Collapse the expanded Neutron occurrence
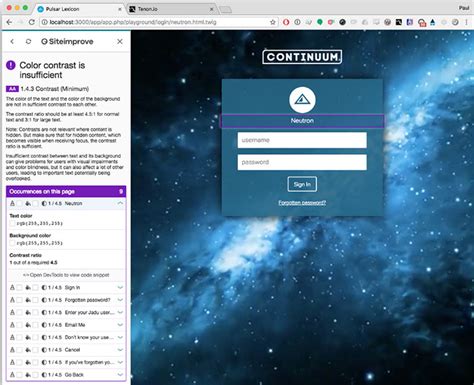The height and width of the screenshot is (385, 474). (120, 203)
